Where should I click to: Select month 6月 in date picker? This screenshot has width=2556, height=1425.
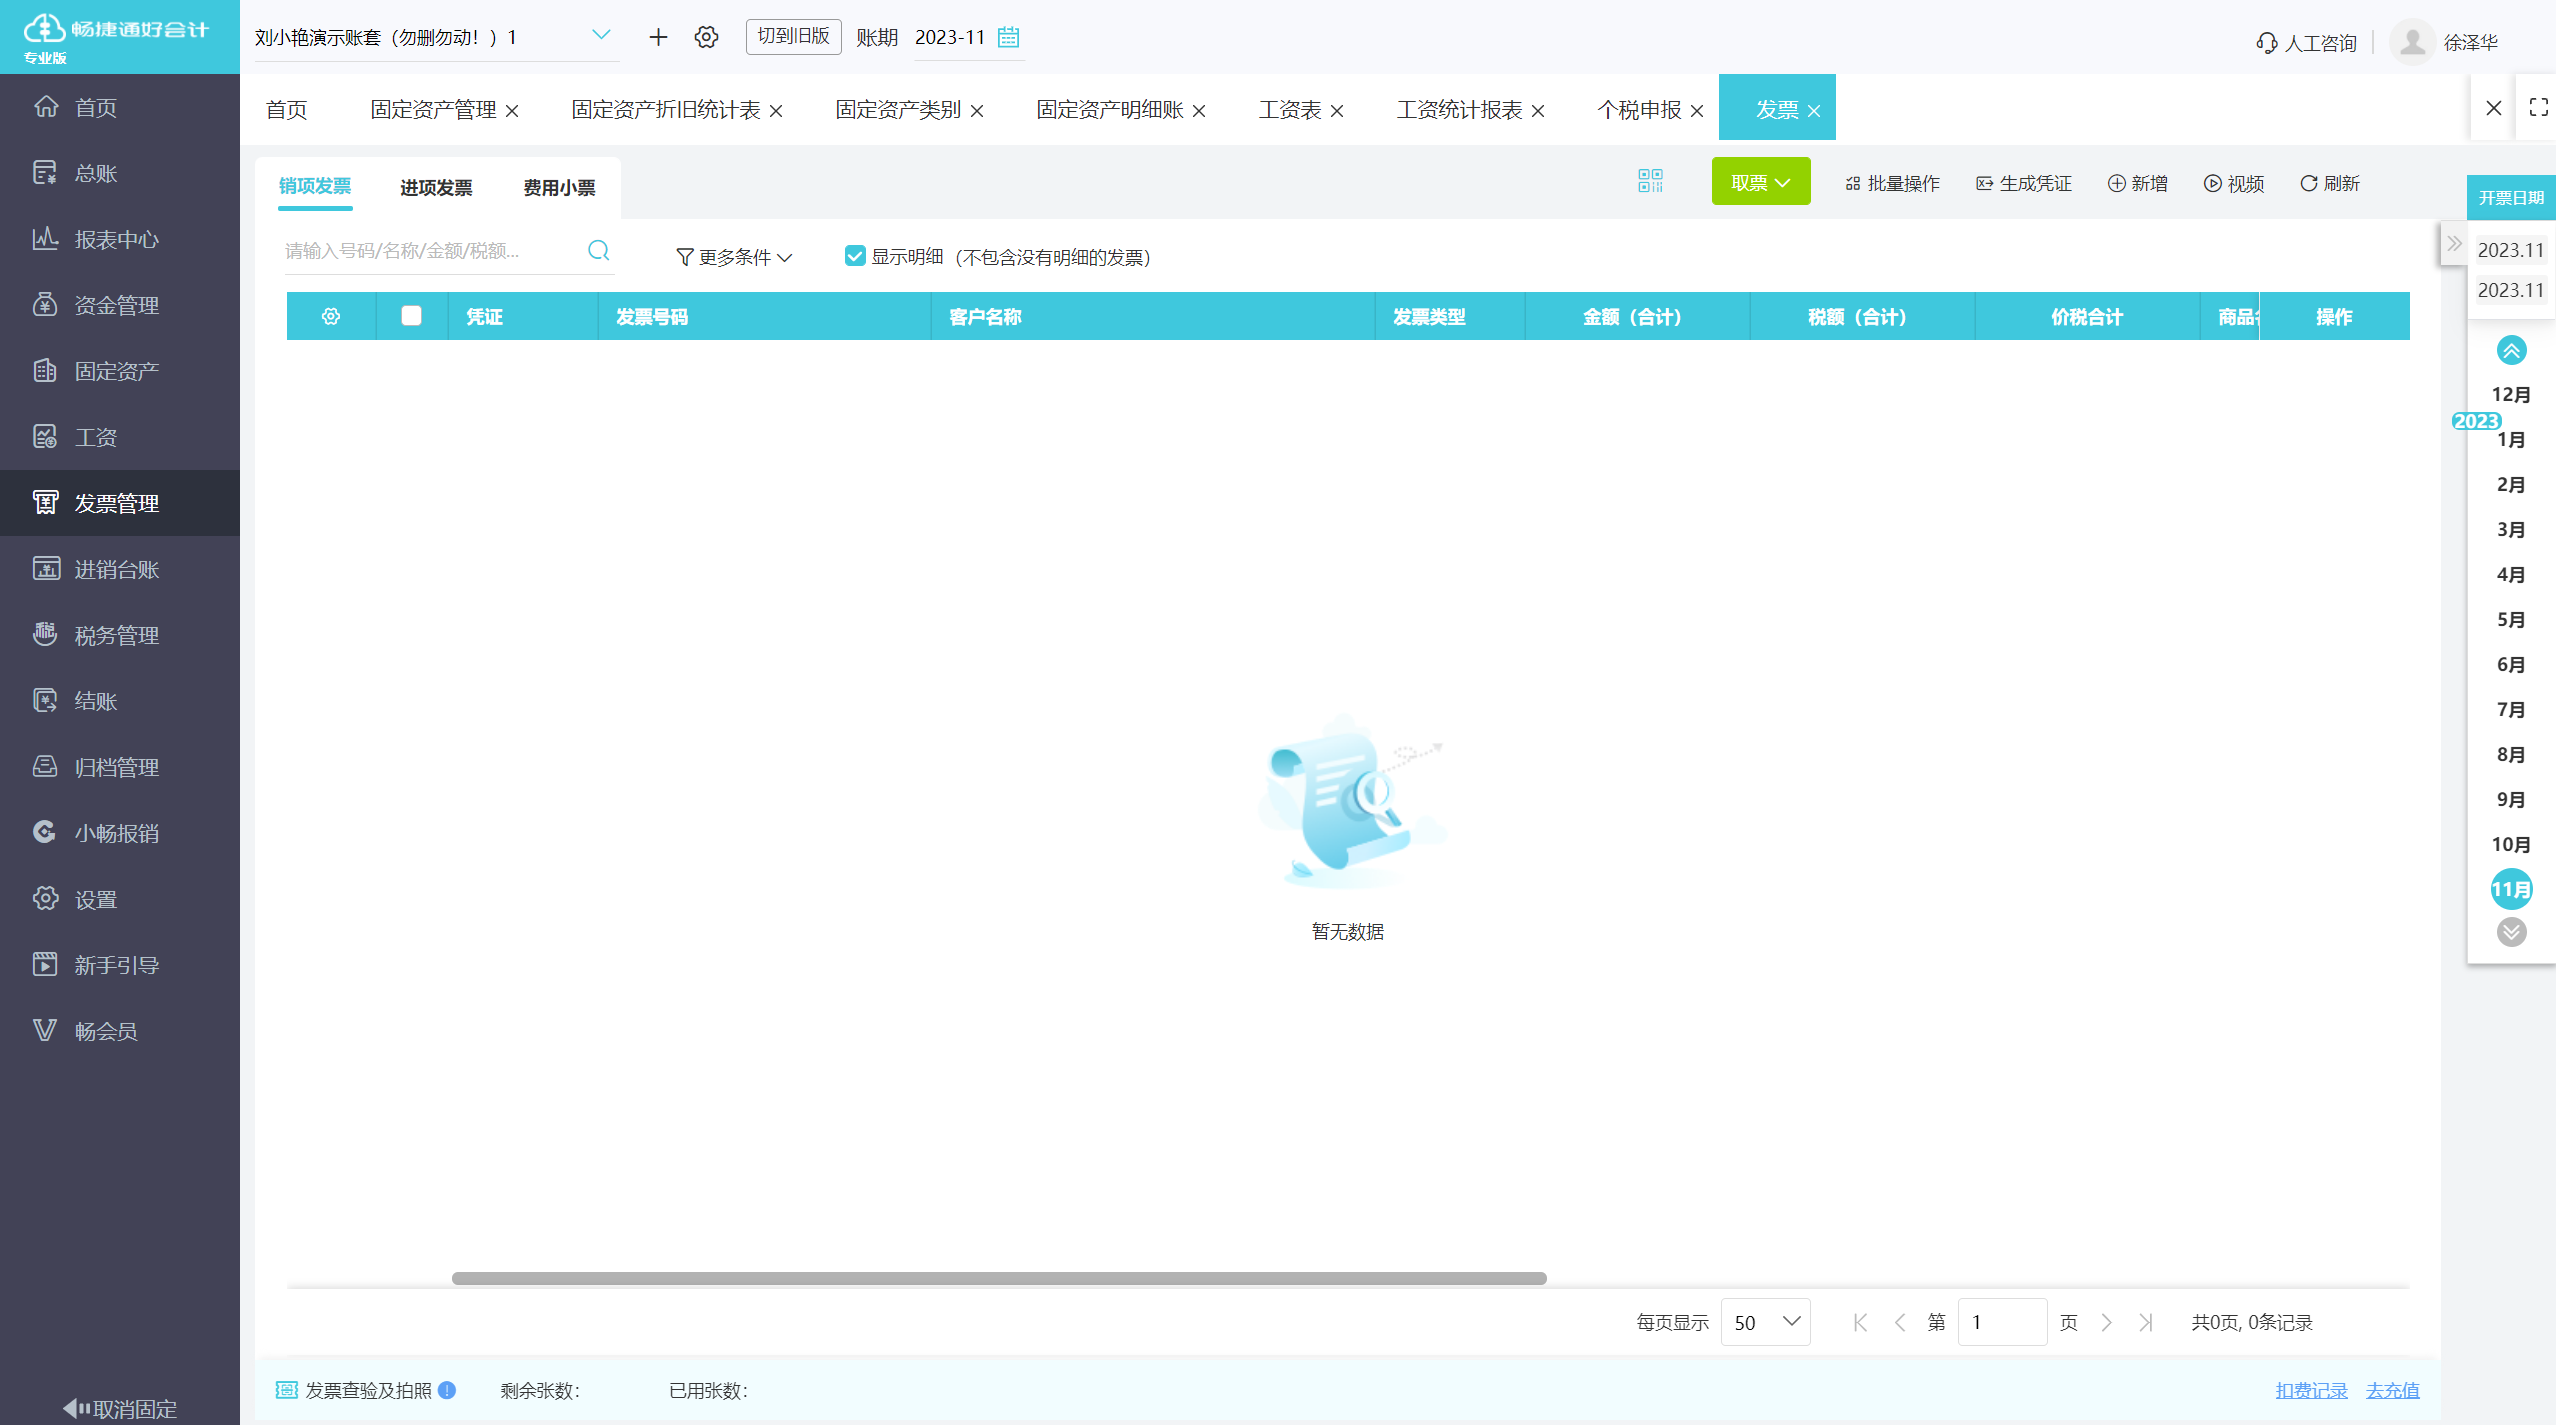pos(2509,665)
